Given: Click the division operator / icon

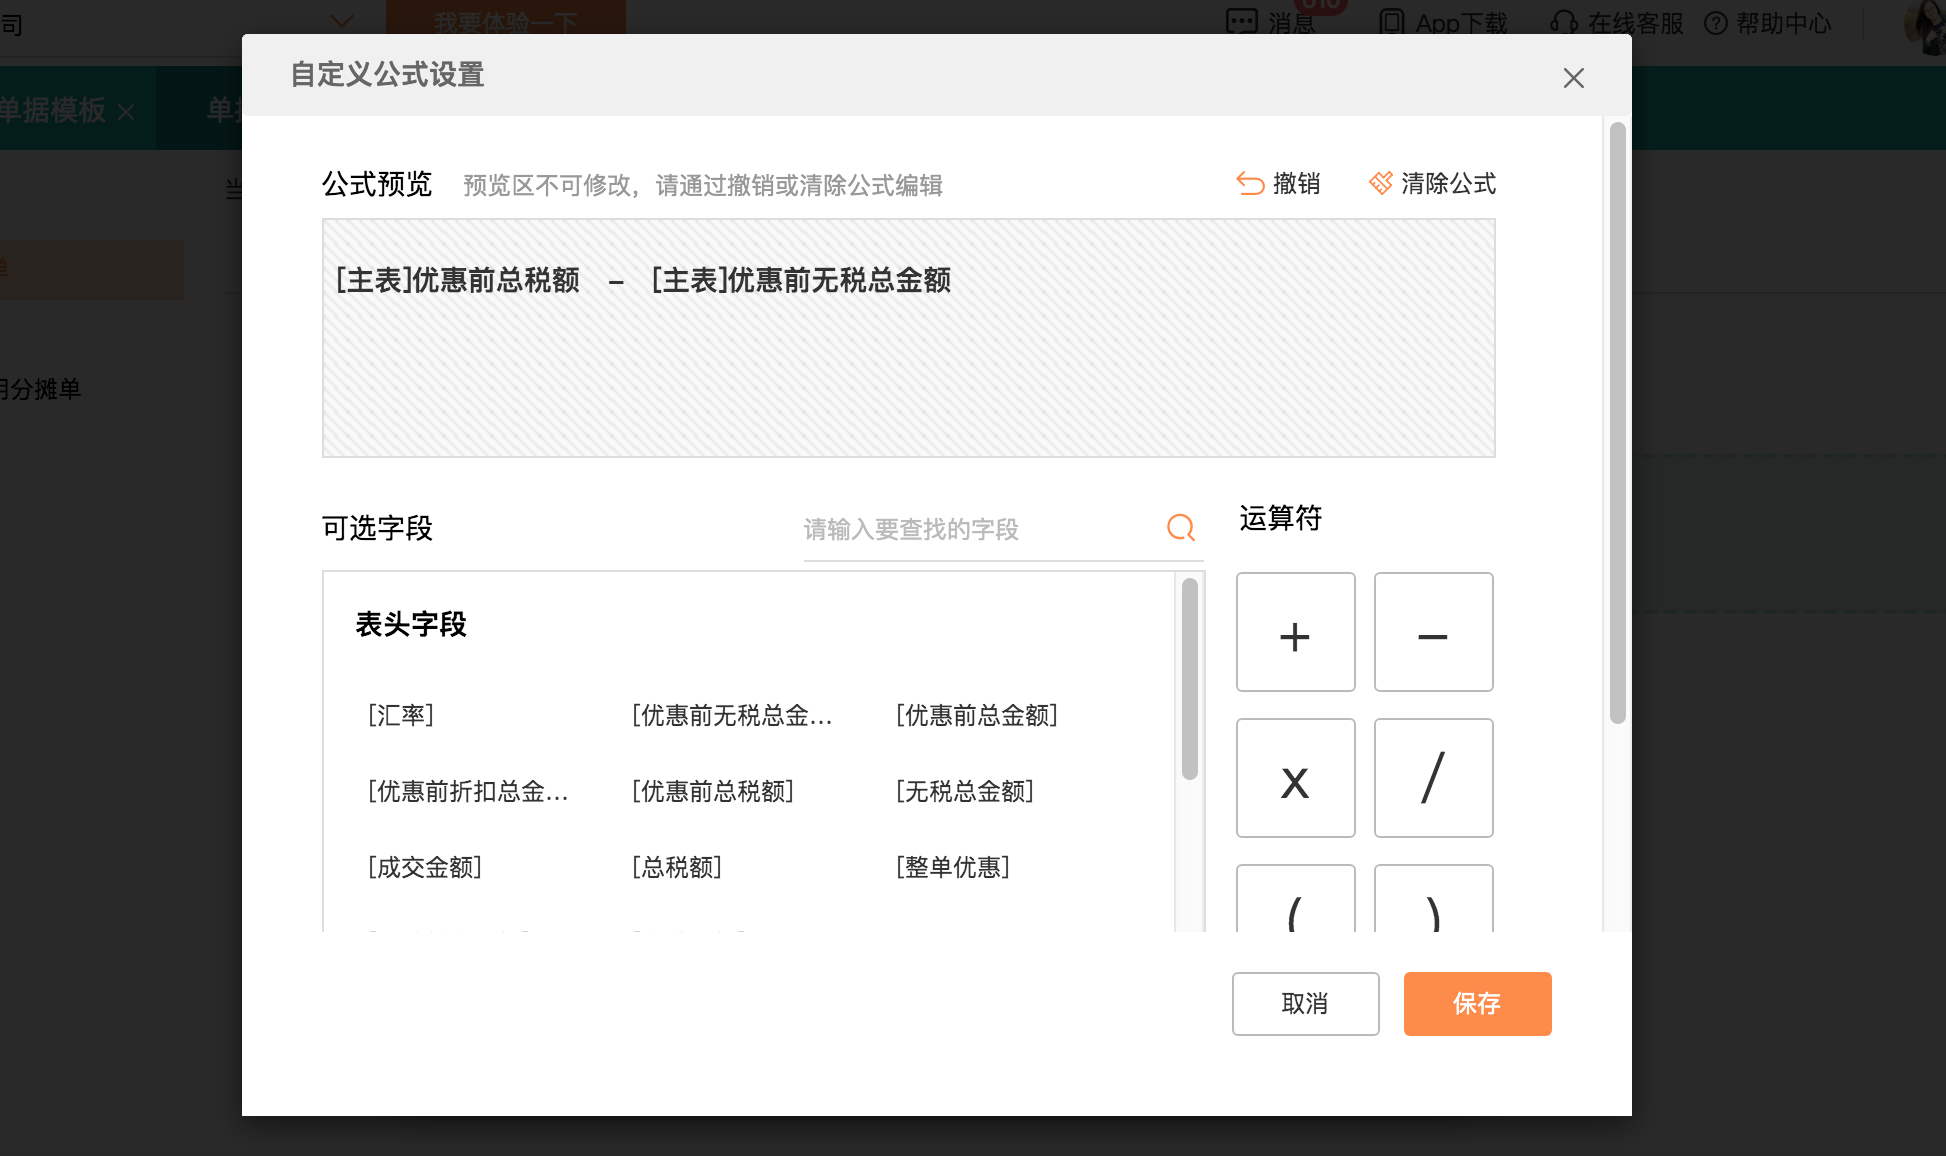Looking at the screenshot, I should [1433, 778].
